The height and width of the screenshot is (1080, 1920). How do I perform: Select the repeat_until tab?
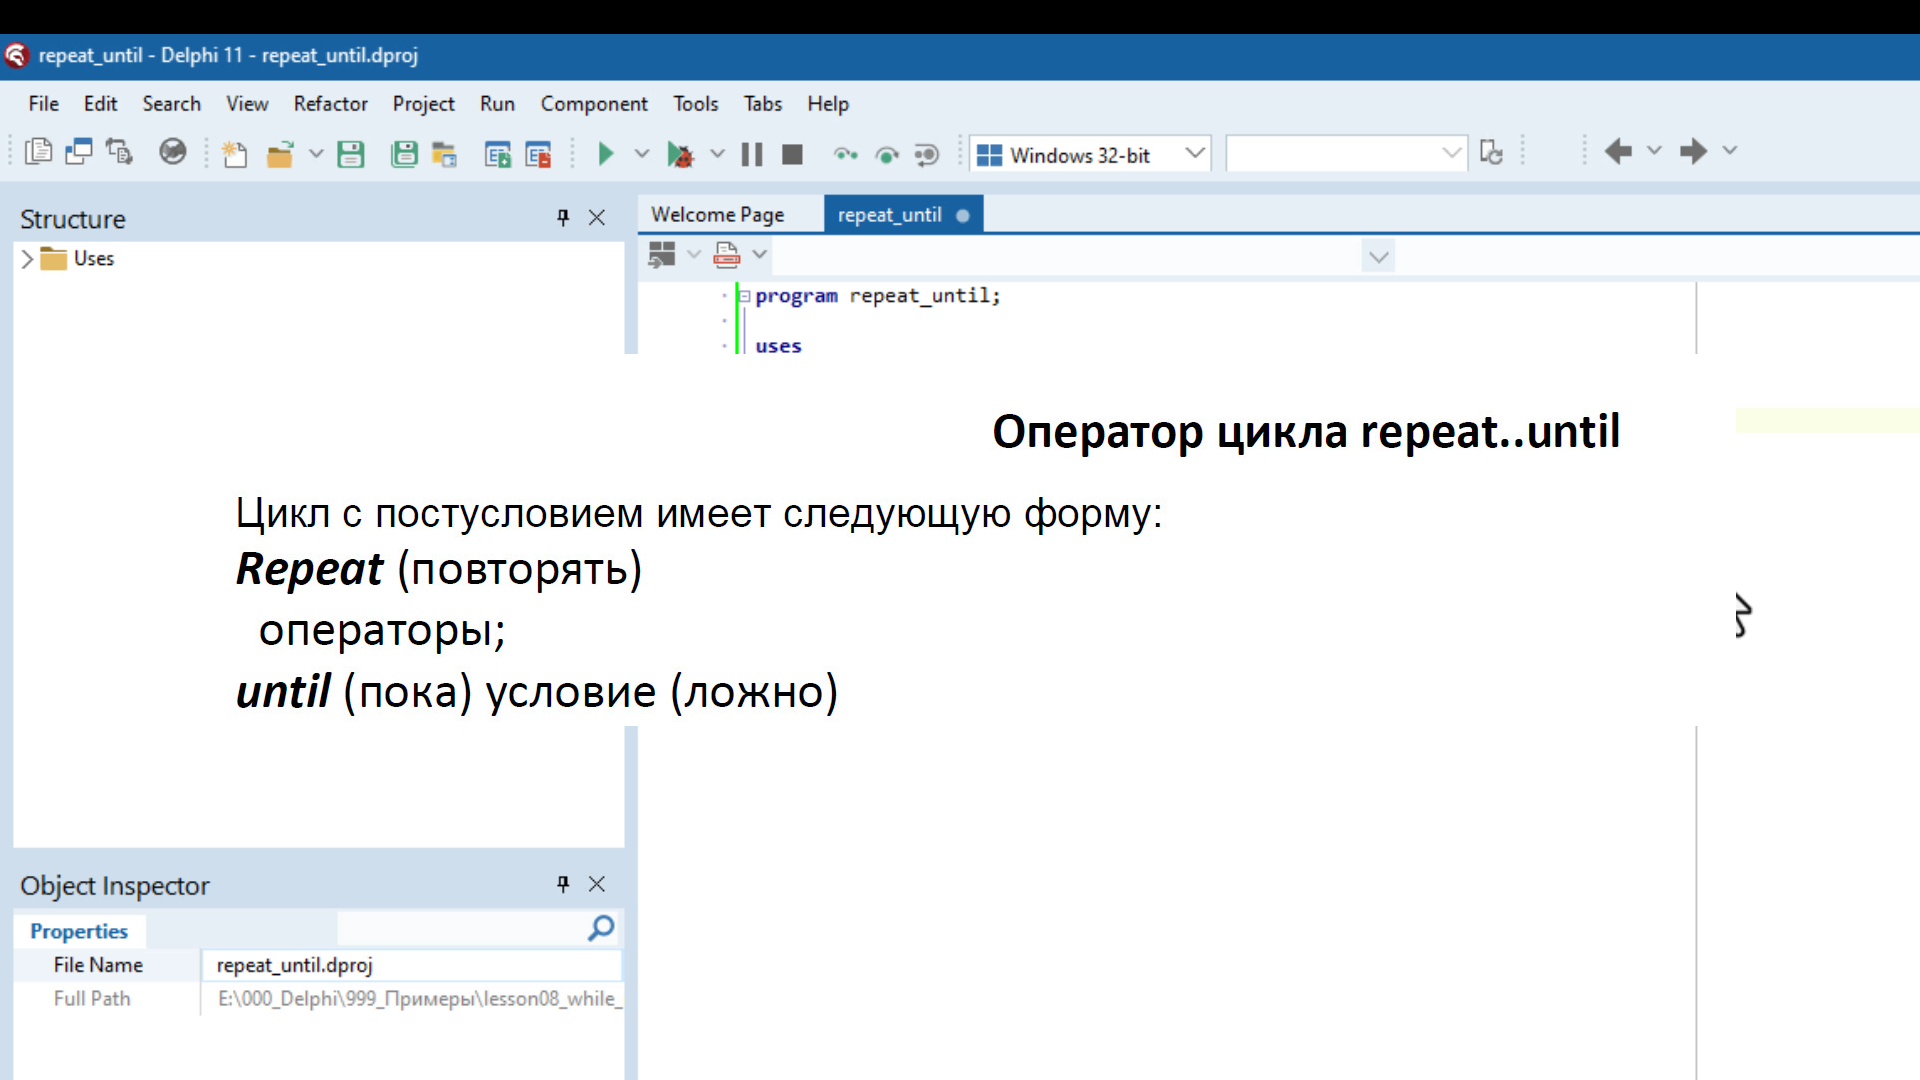point(890,214)
